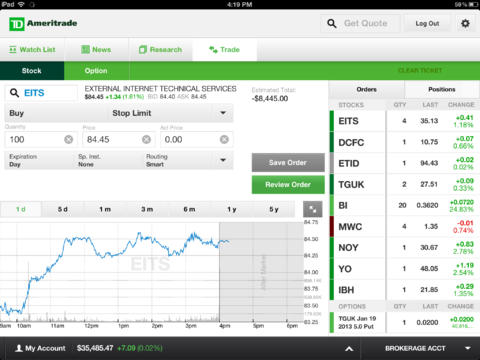
Task: Clear the Act Price 0.00 field
Action: pos(224,139)
